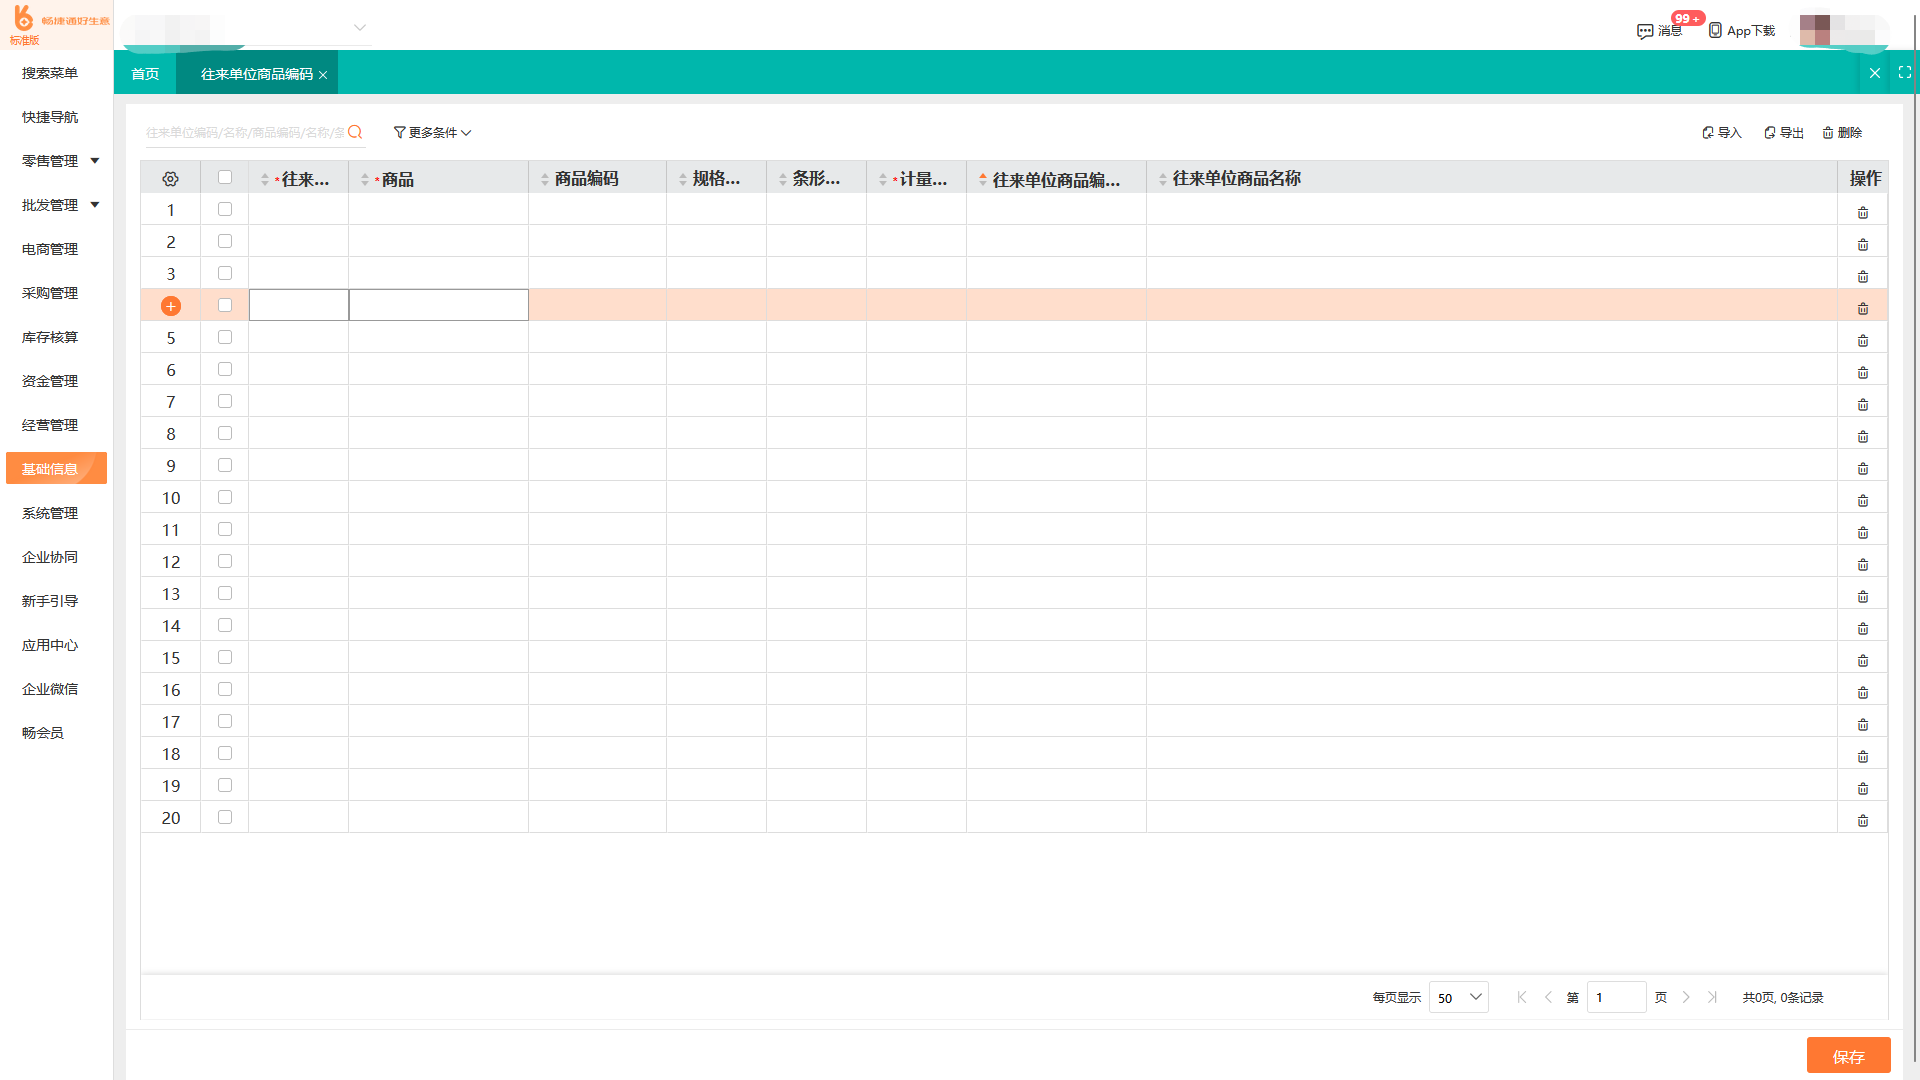Toggle checkbox on row 1
Screen dimensions: 1920x1080
[x=225, y=208]
